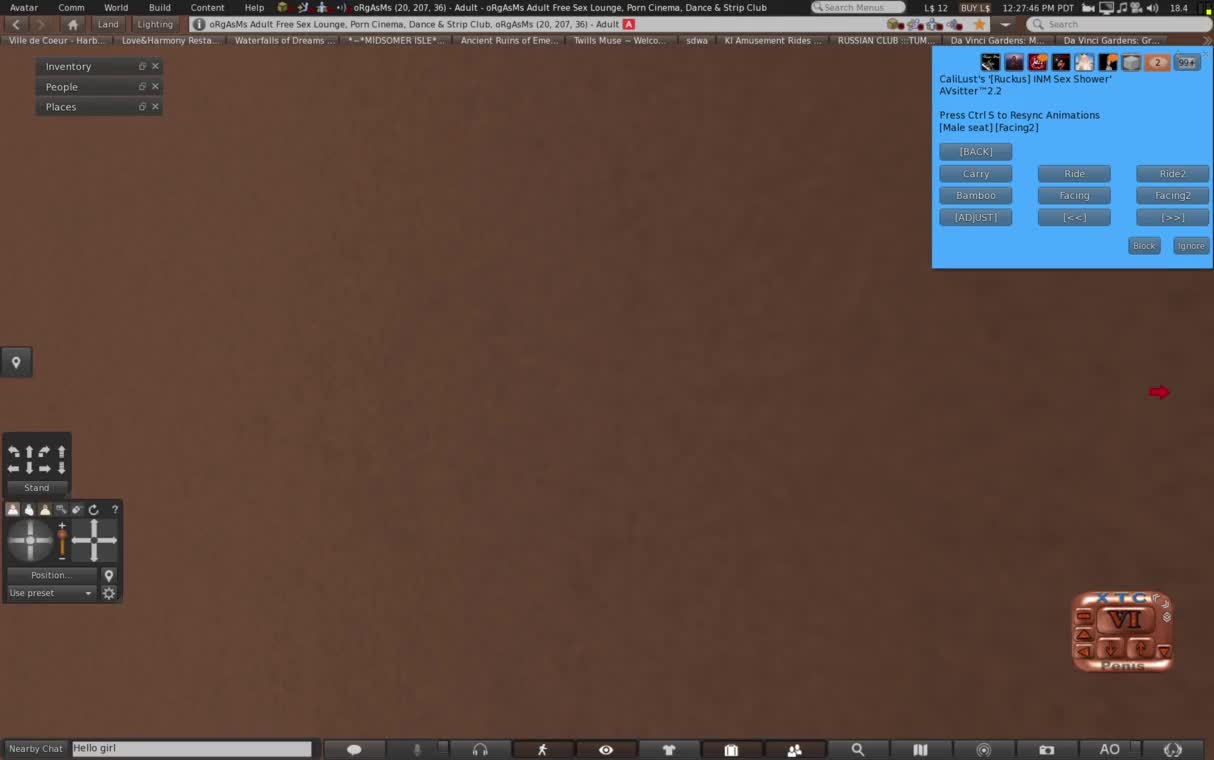Click the Home icon in navigation bar

tap(72, 24)
